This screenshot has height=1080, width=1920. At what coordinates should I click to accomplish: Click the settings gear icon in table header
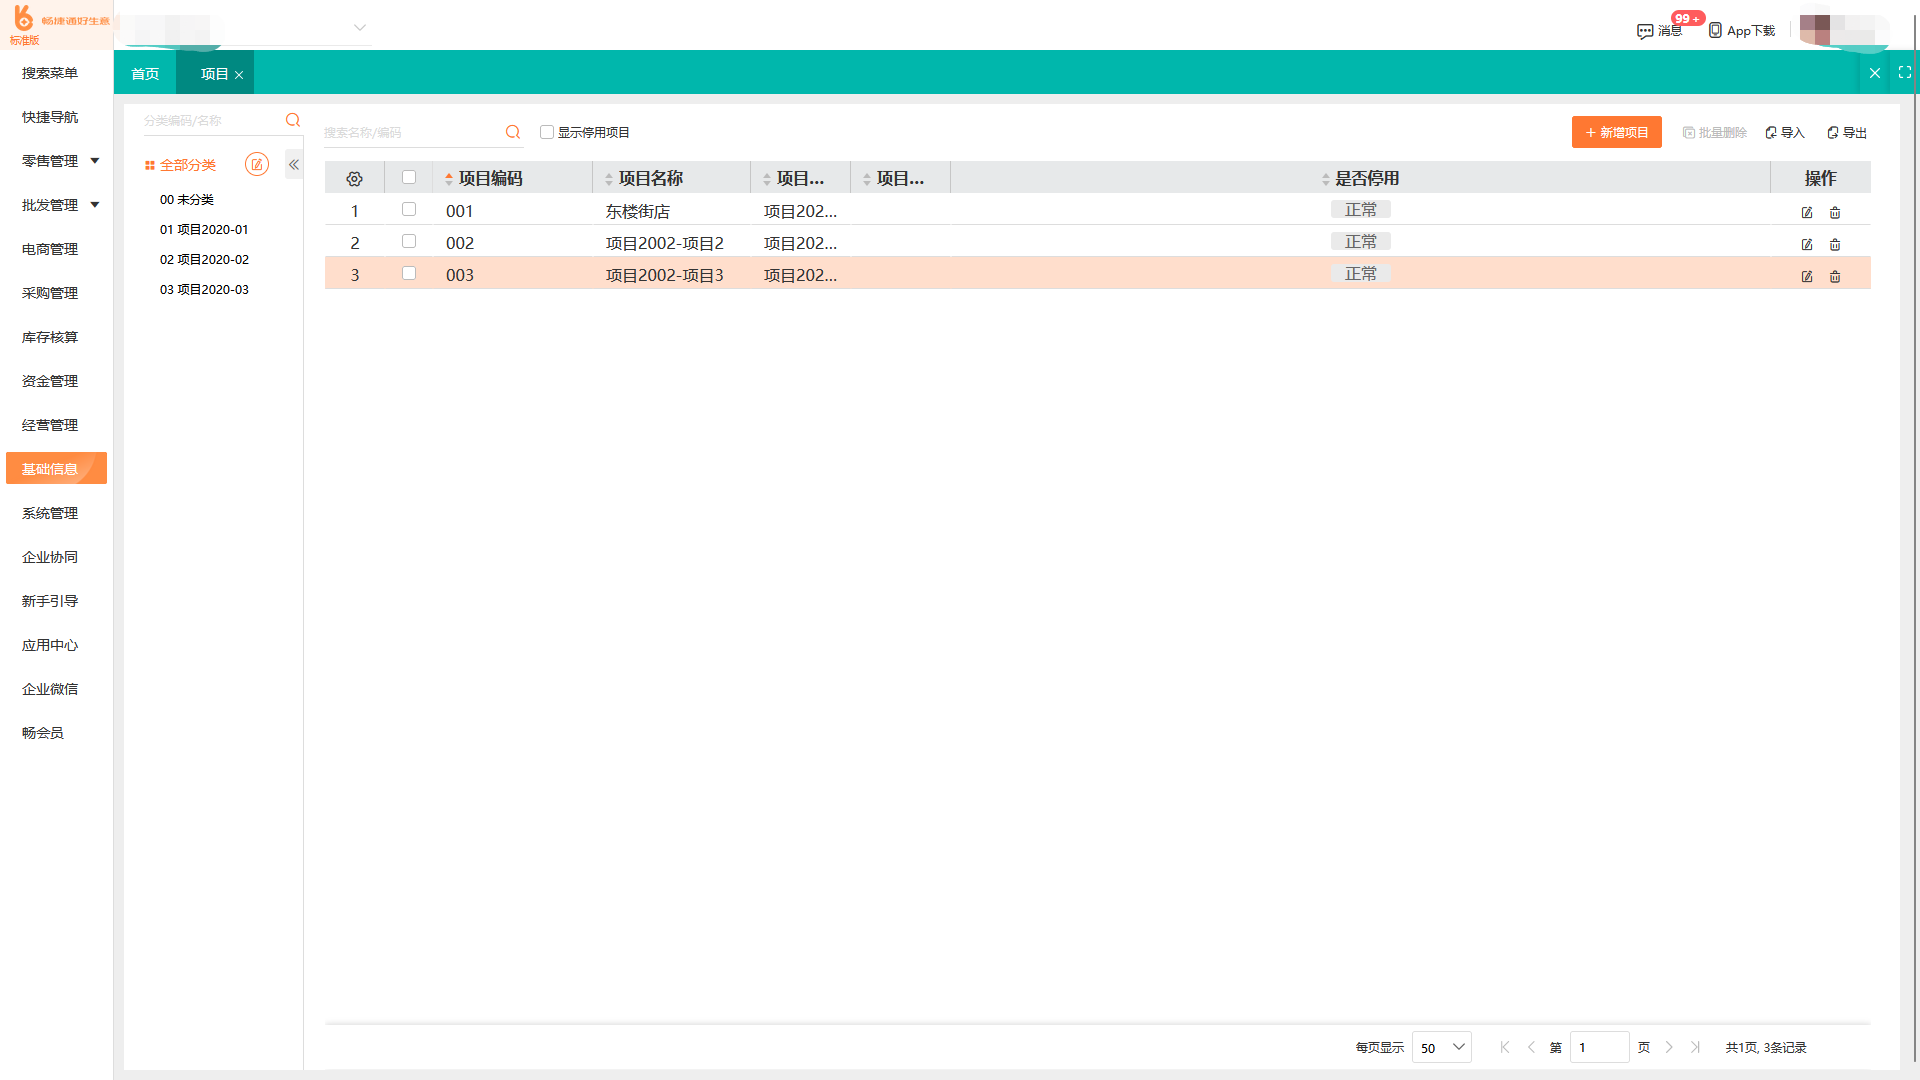pyautogui.click(x=353, y=179)
